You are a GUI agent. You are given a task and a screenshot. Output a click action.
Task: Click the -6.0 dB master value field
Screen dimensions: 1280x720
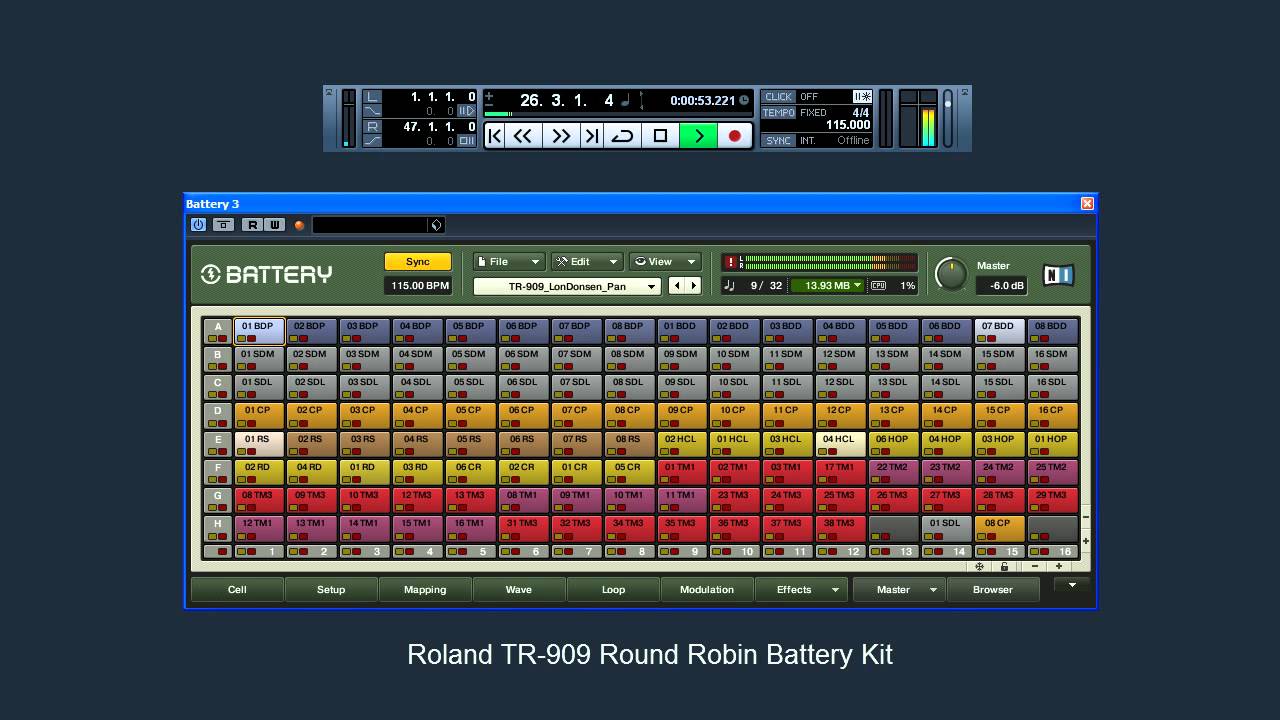click(1001, 286)
